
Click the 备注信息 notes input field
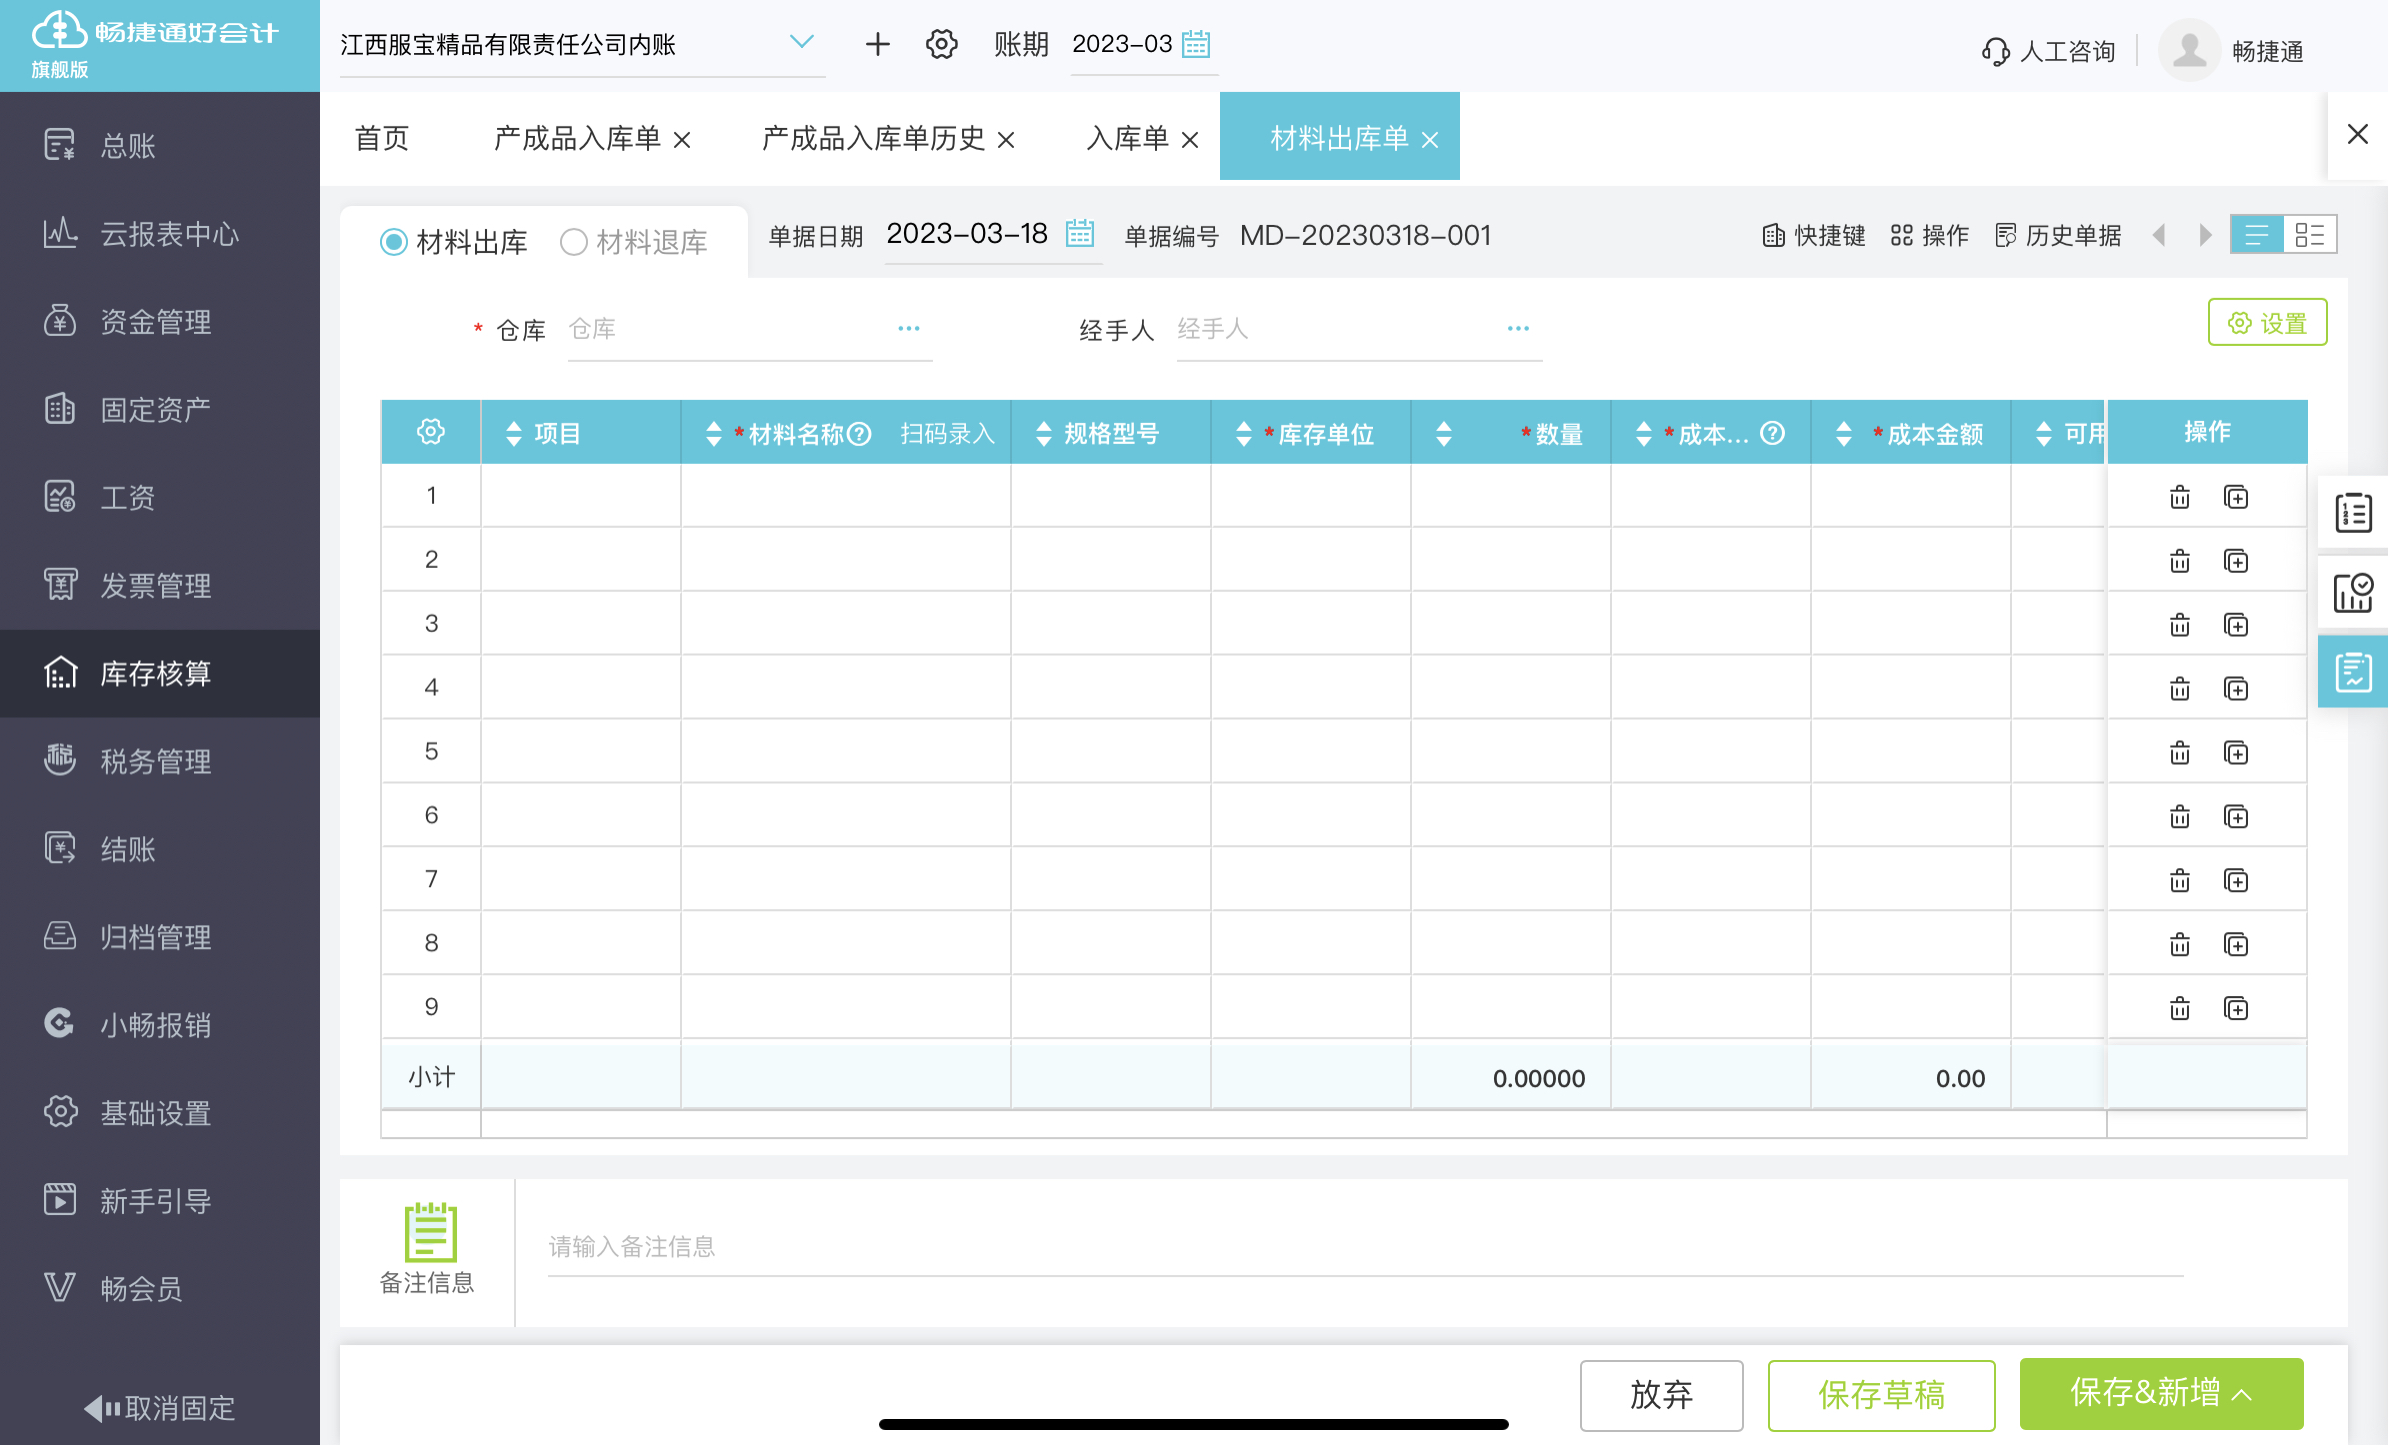pyautogui.click(x=1416, y=1245)
